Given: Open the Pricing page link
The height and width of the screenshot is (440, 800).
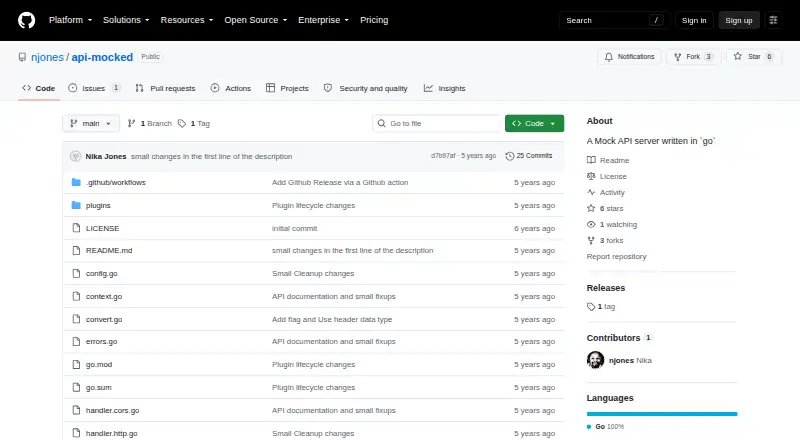Looking at the screenshot, I should pyautogui.click(x=374, y=20).
